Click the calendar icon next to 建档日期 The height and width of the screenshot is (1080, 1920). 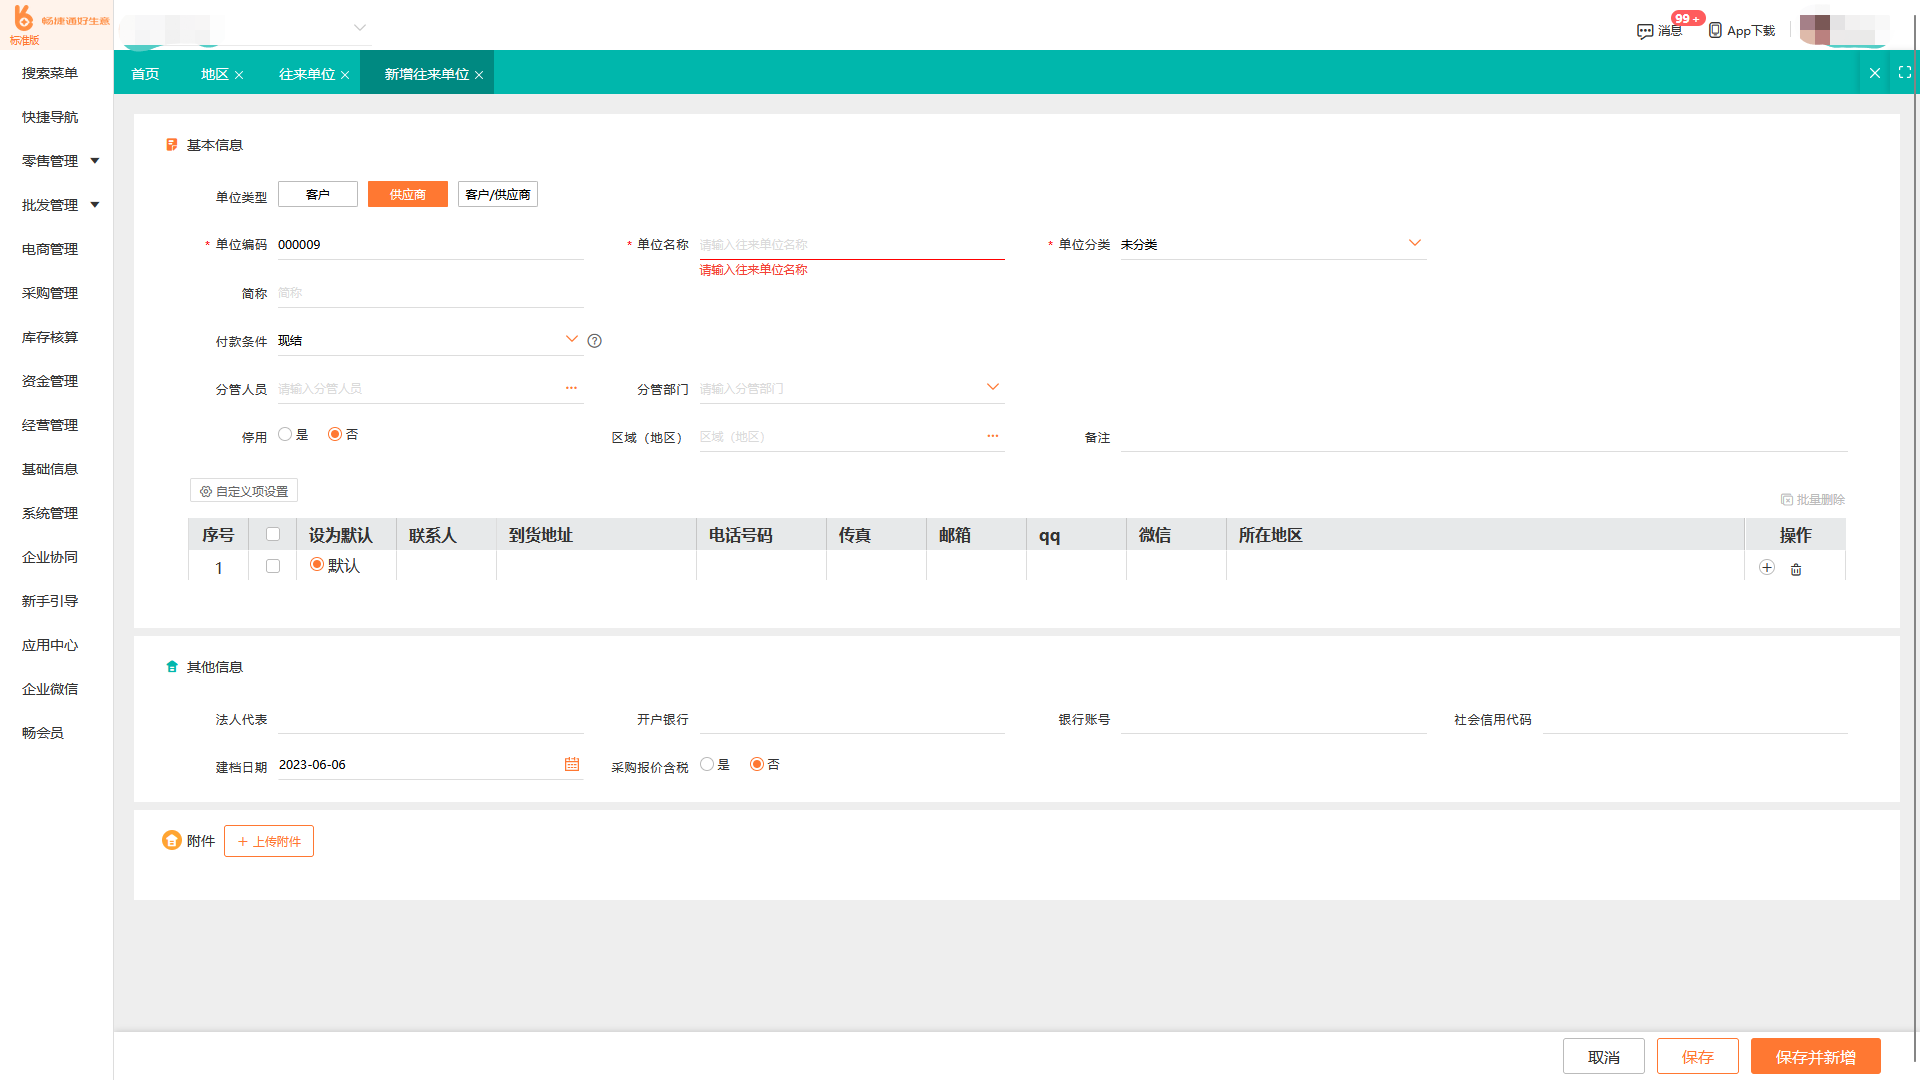[x=572, y=765]
